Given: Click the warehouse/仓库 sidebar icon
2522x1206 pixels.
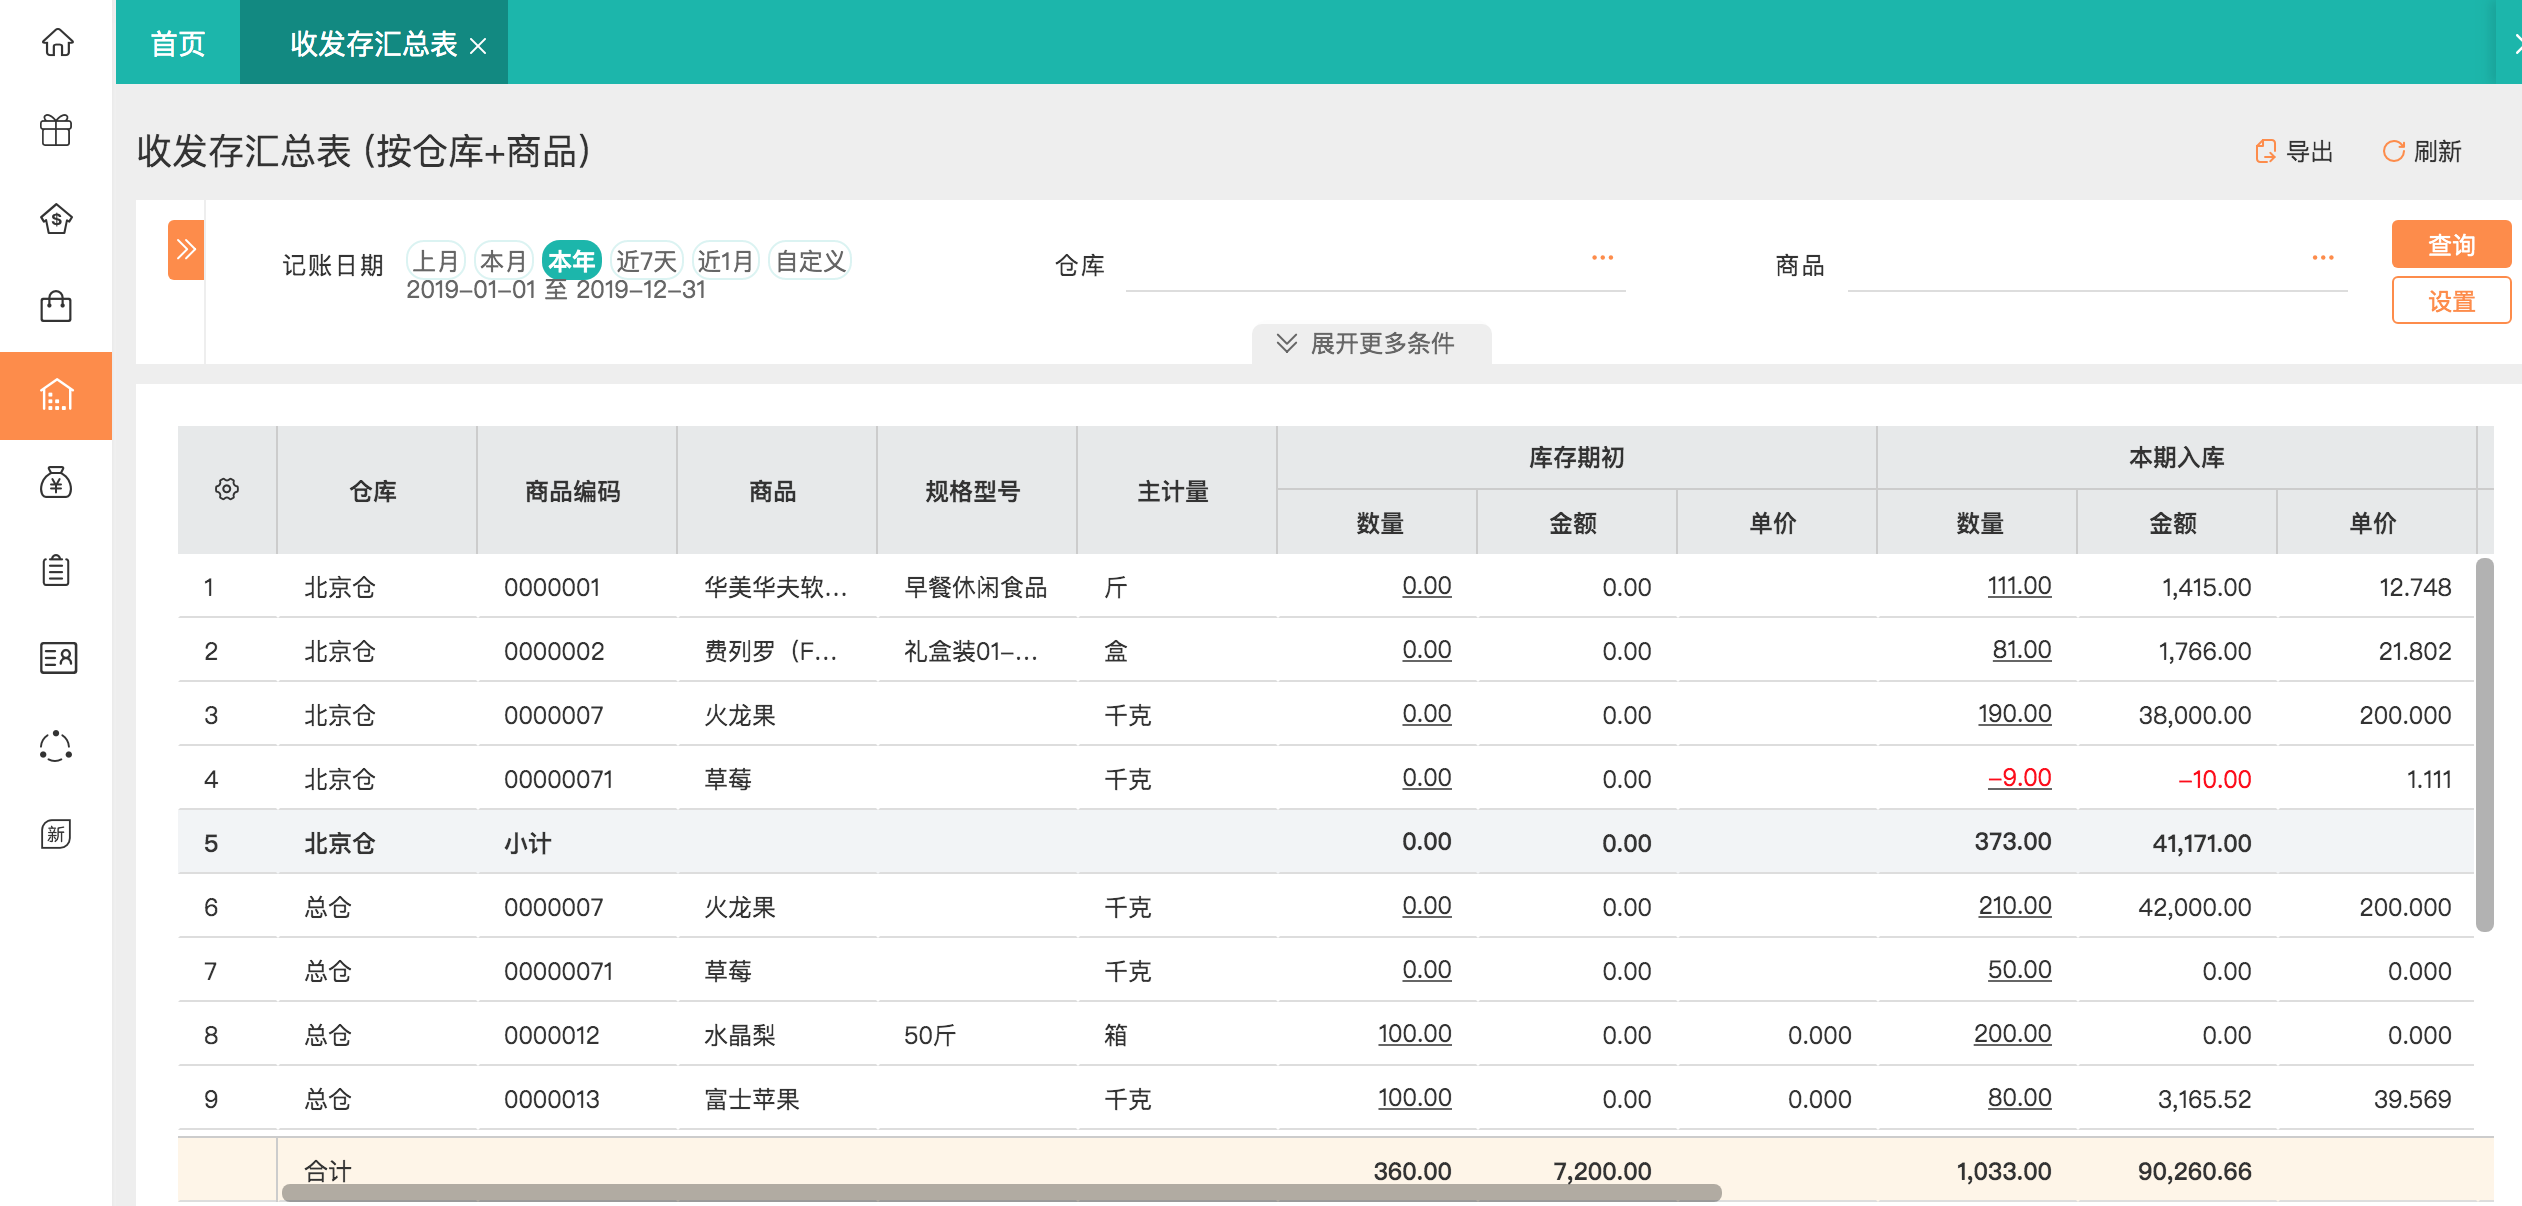Looking at the screenshot, I should pos(56,394).
